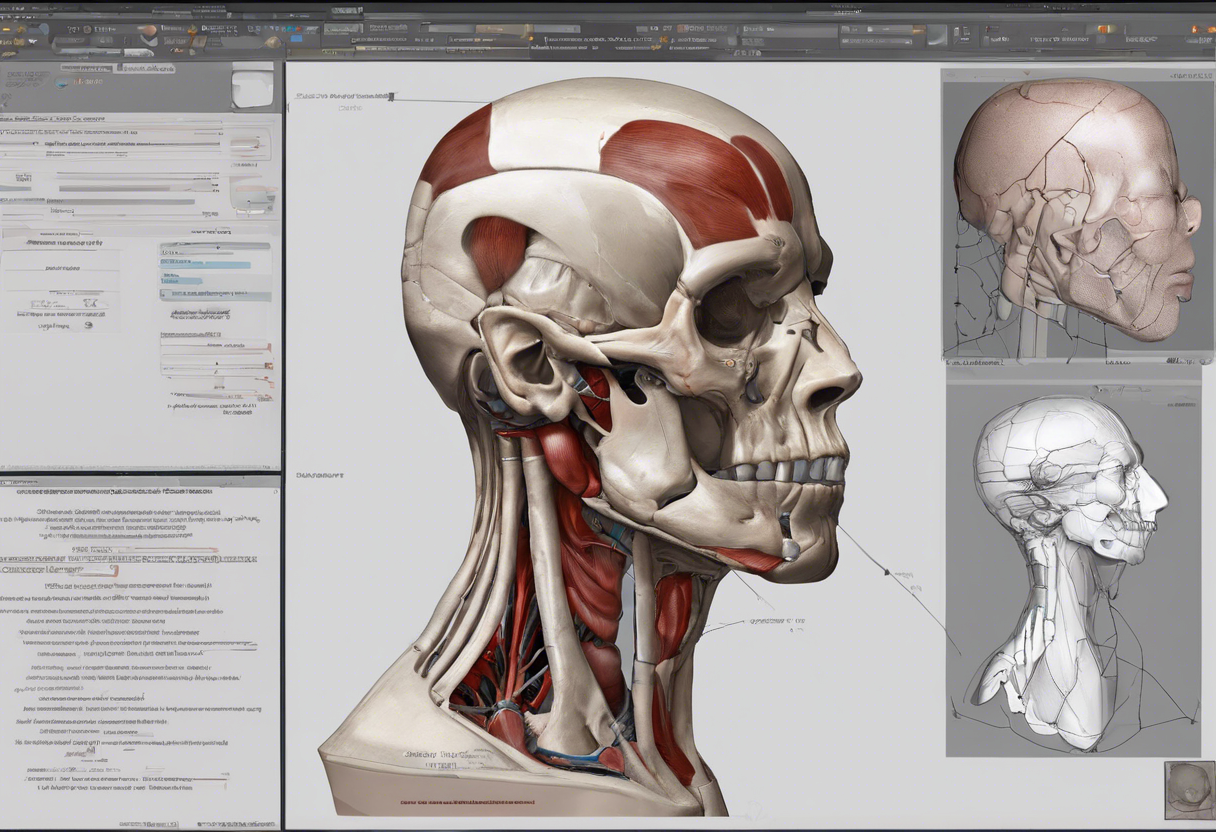Toggle the orange indicator switch in the right toolbar
This screenshot has height=832, width=1216.
pyautogui.click(x=1102, y=29)
